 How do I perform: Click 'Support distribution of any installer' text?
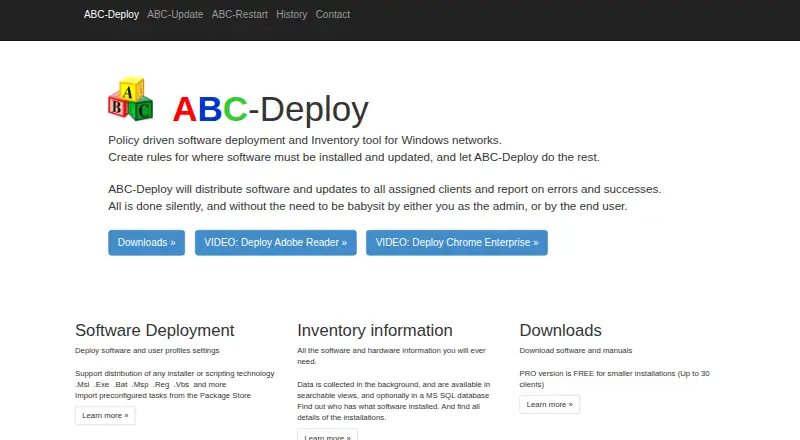174,374
